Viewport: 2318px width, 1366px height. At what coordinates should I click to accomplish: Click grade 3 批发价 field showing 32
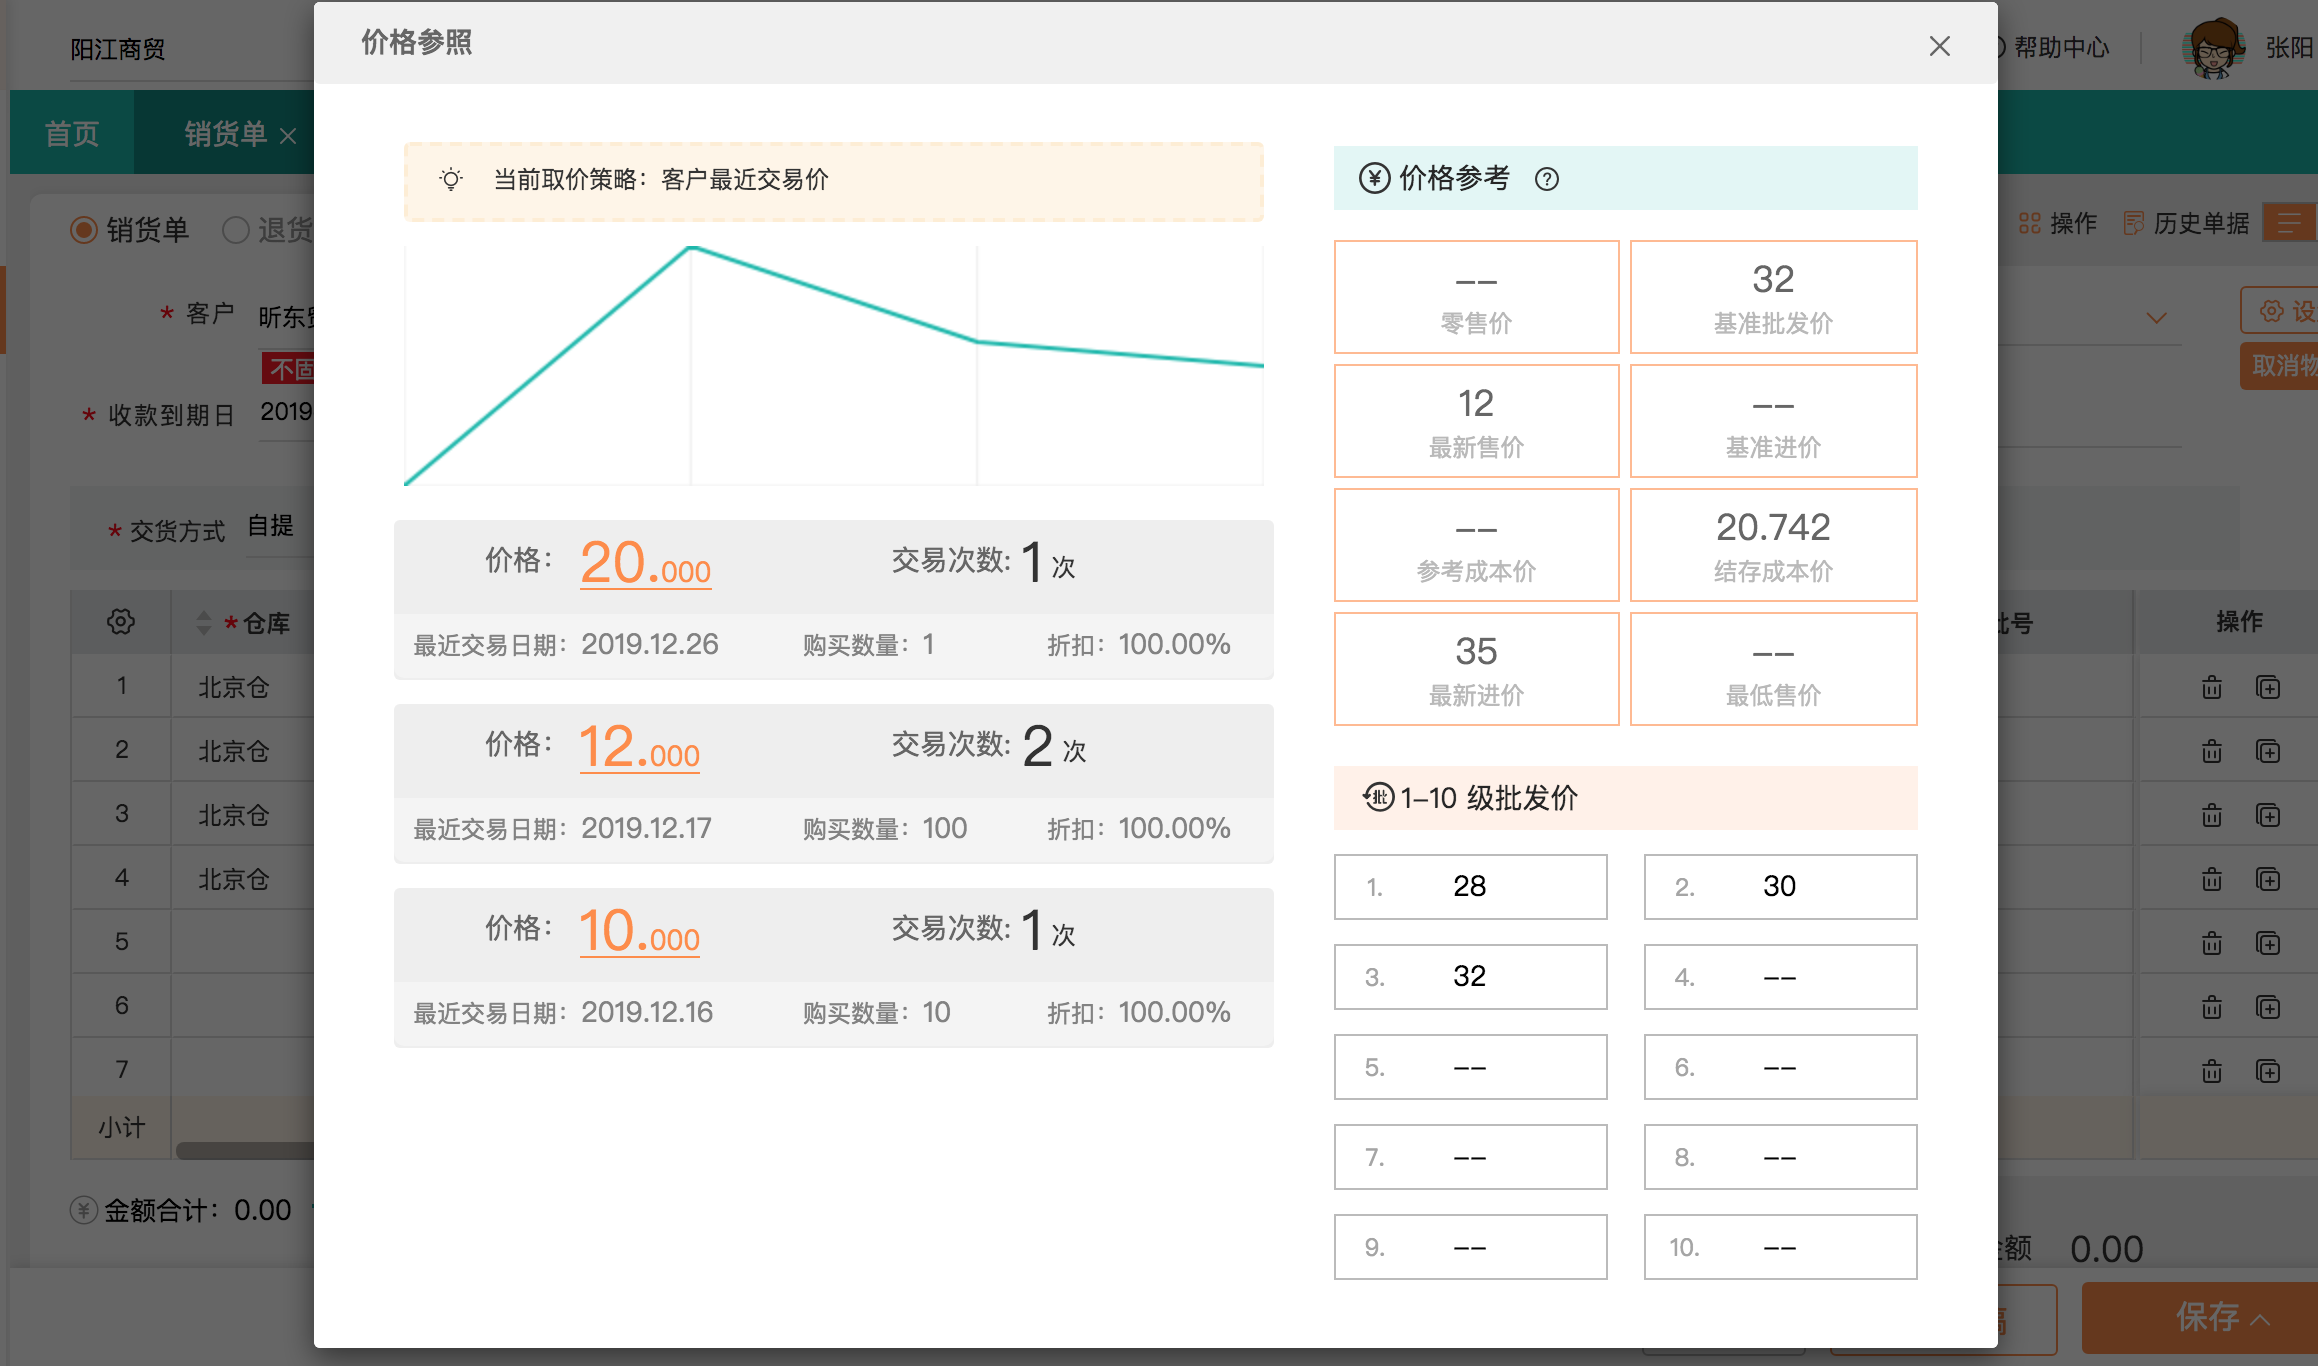coord(1471,976)
